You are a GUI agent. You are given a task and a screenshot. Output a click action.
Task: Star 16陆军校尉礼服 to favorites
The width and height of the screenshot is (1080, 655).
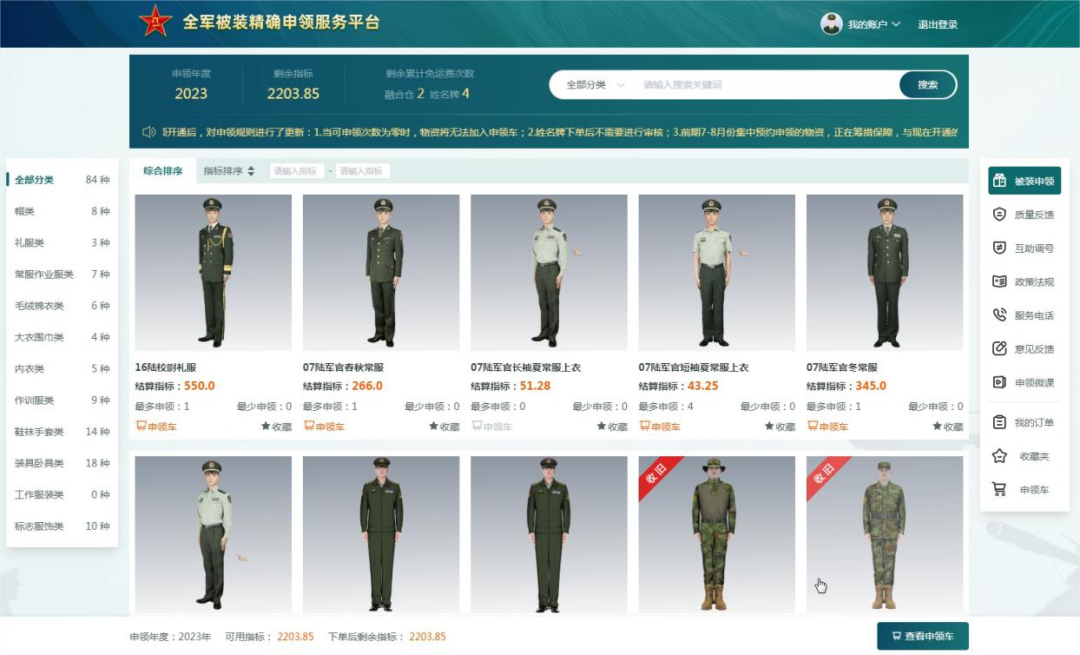278,424
